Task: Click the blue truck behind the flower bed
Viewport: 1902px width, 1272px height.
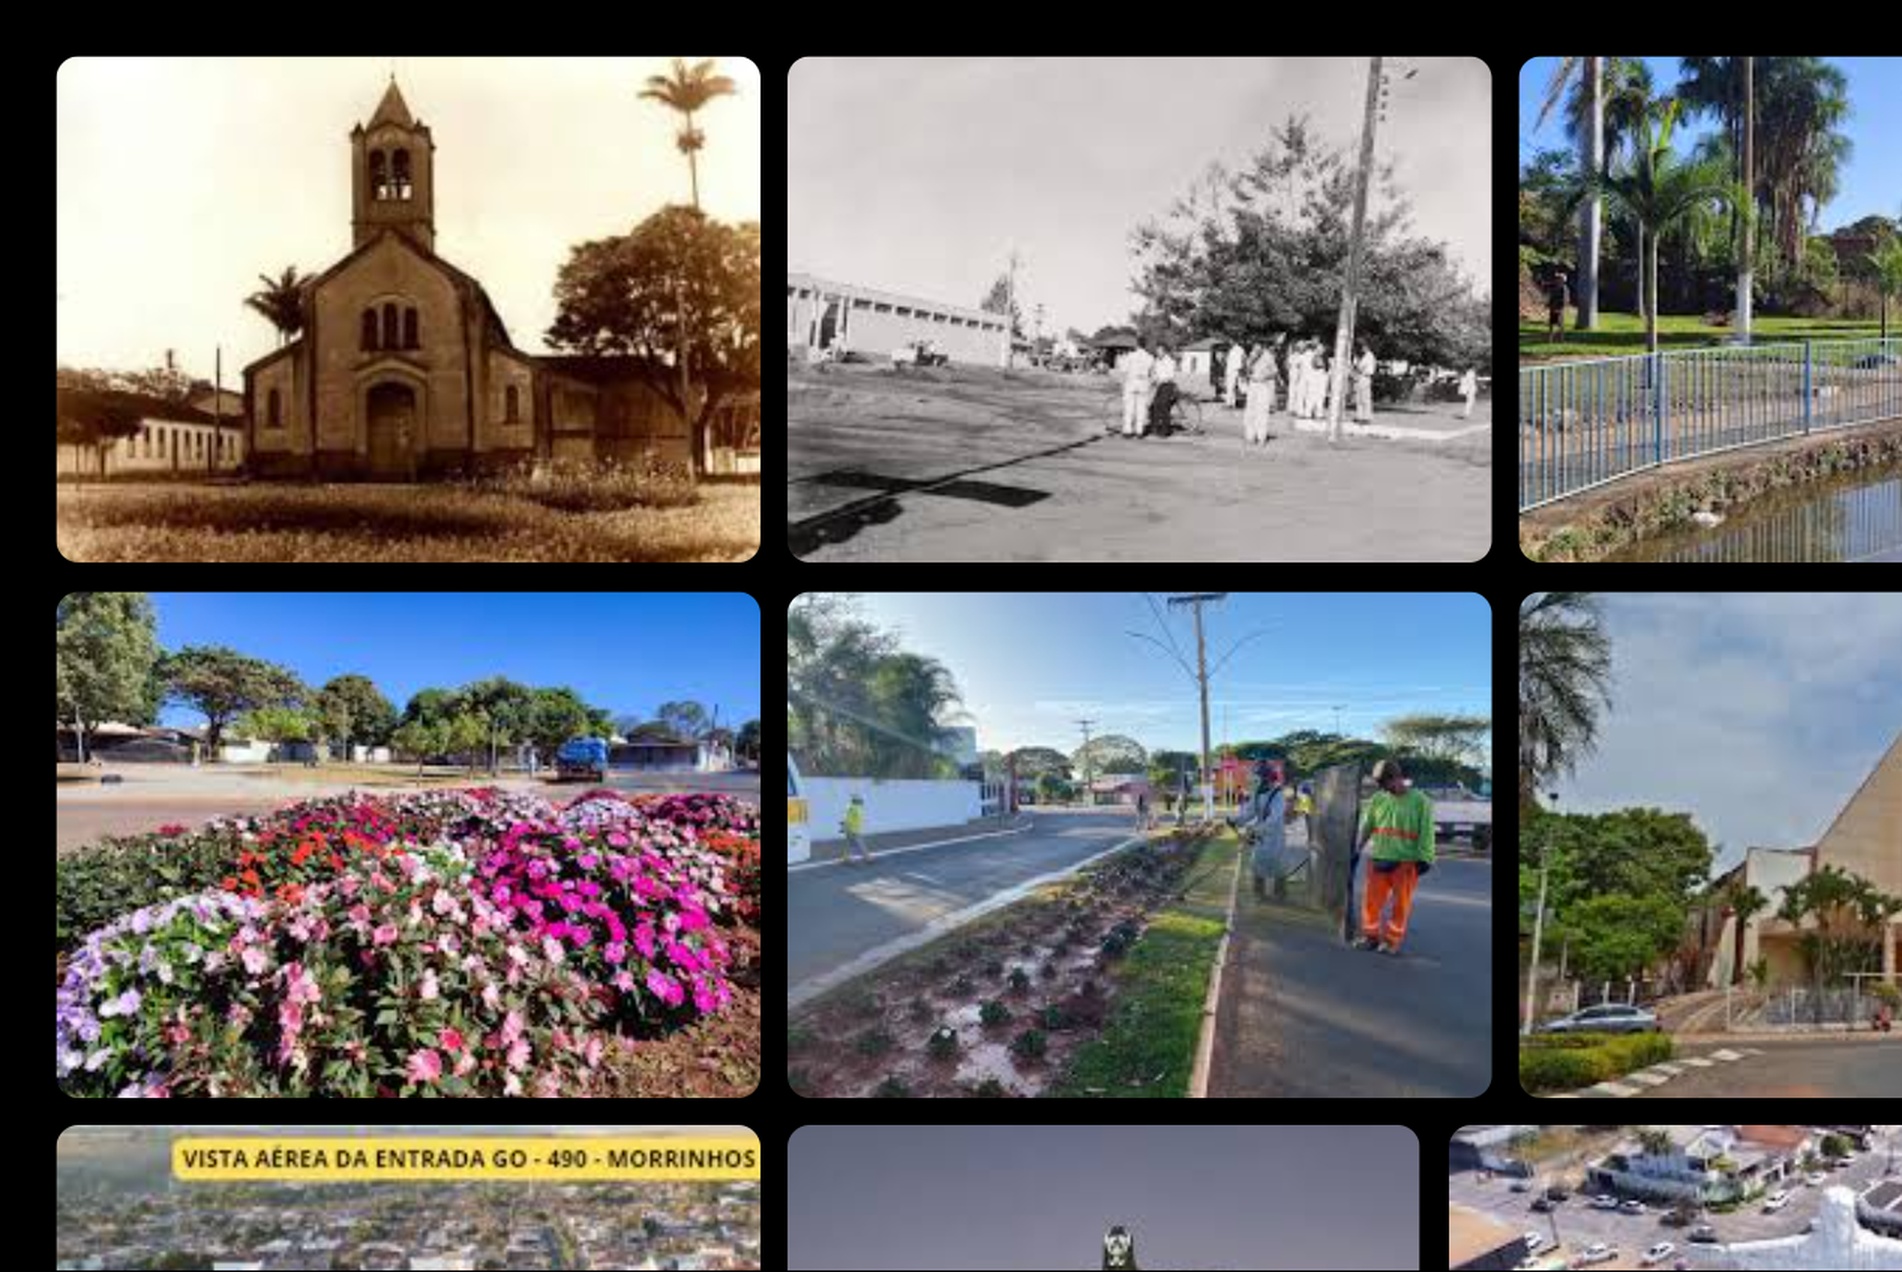Action: click(x=581, y=758)
